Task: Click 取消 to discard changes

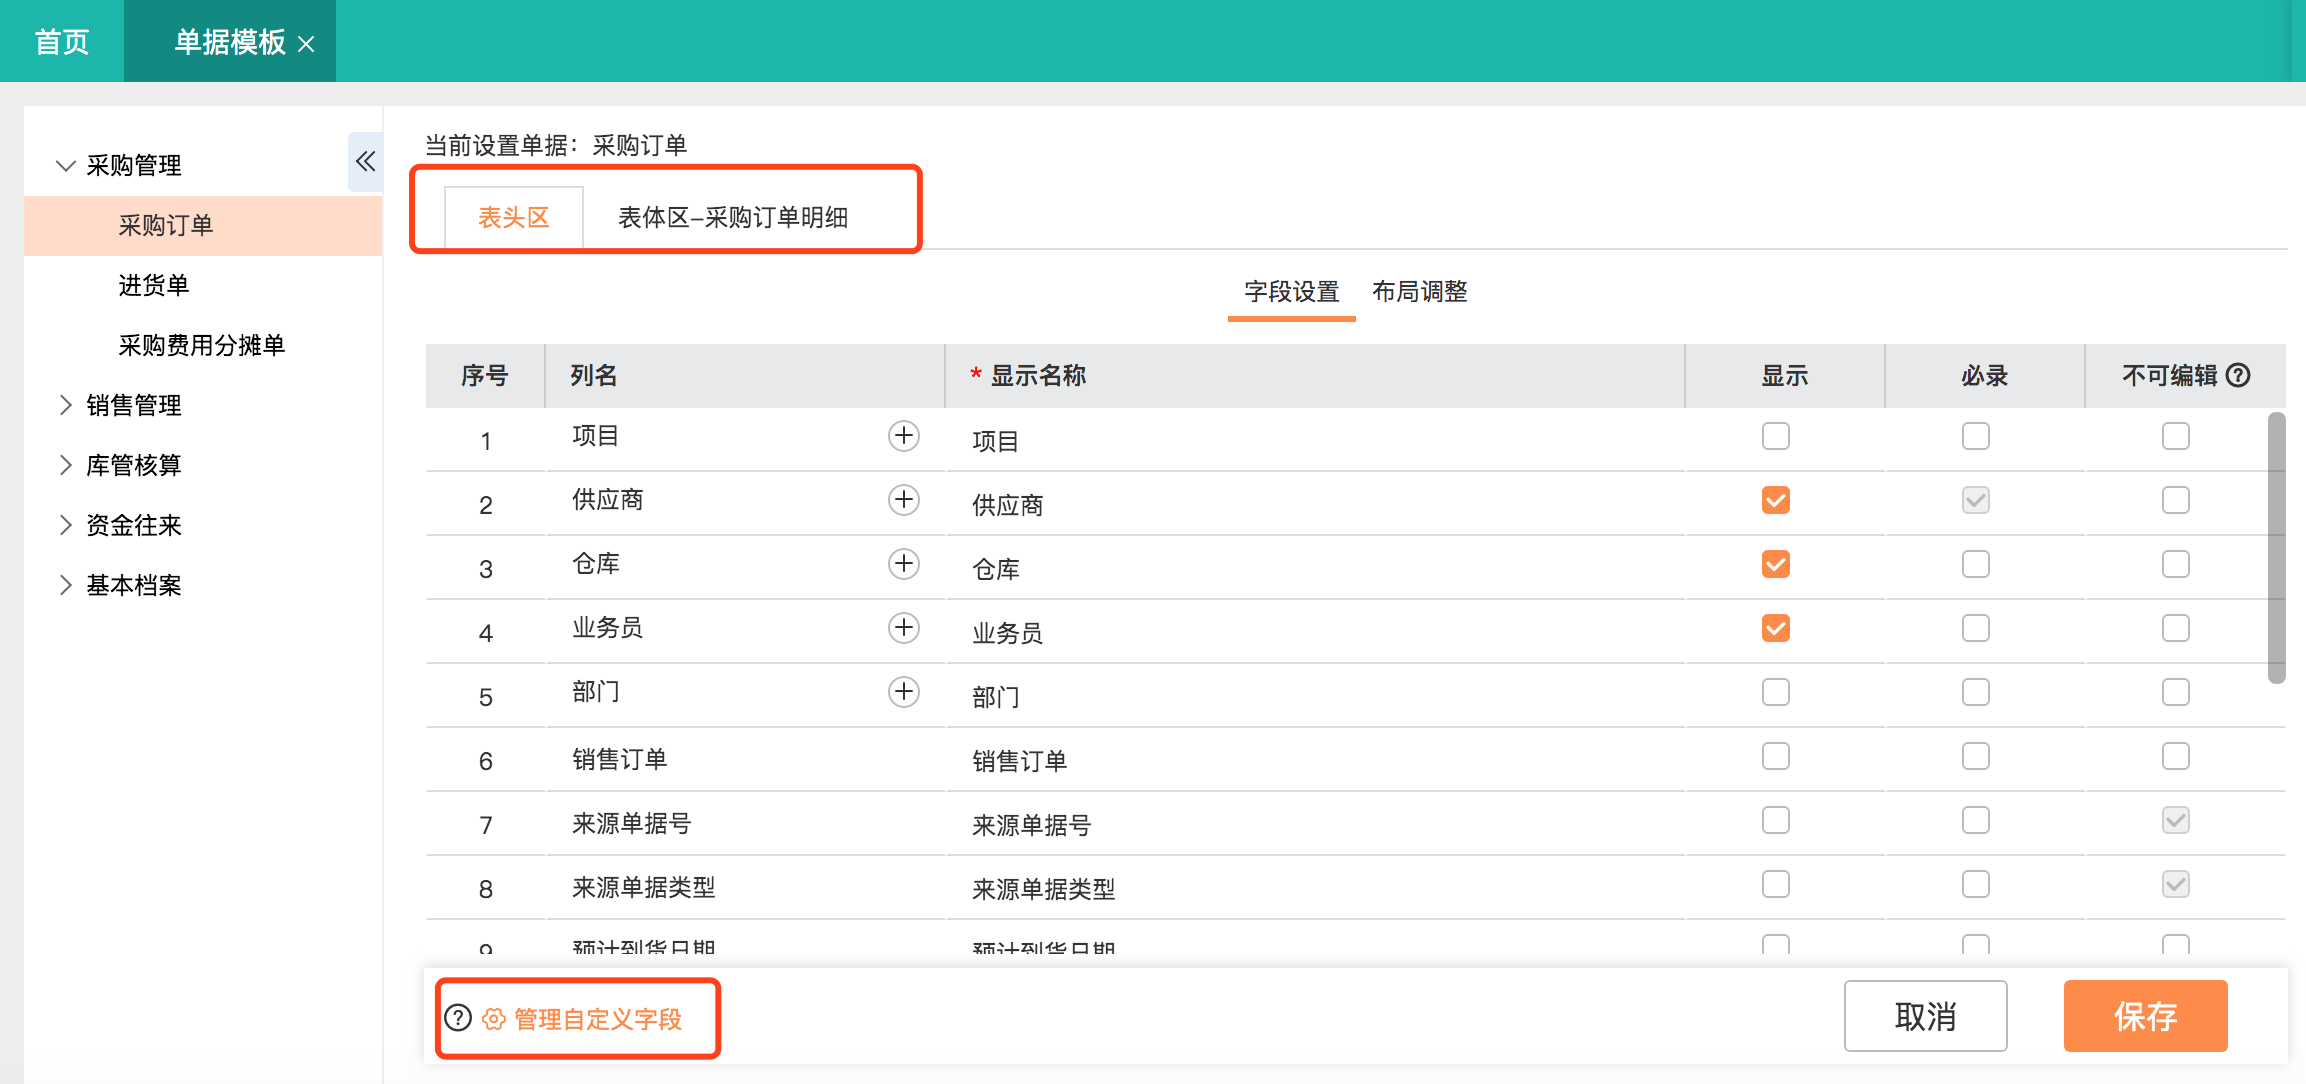Action: pos(1922,1015)
